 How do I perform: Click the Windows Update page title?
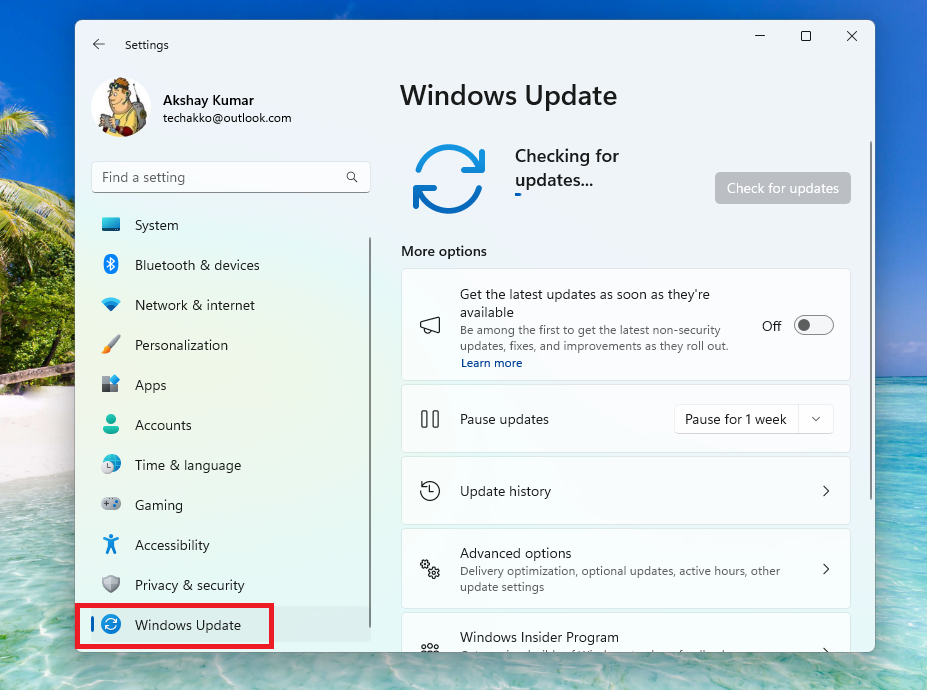[x=508, y=96]
